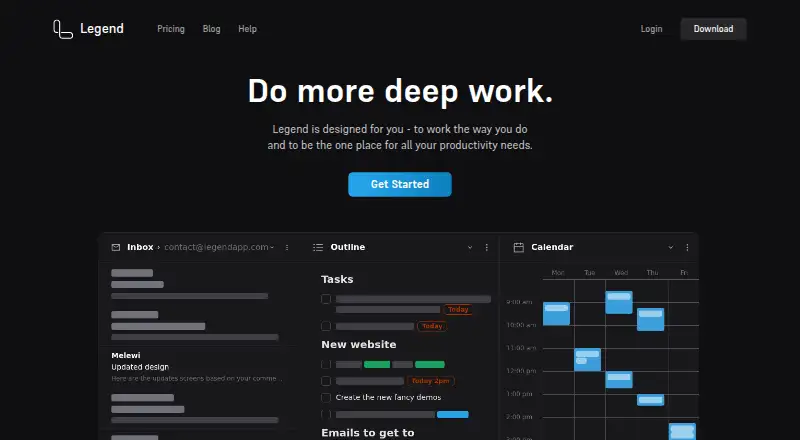Check the item tagged Today 2pm
This screenshot has width=800, height=440.
click(x=326, y=381)
